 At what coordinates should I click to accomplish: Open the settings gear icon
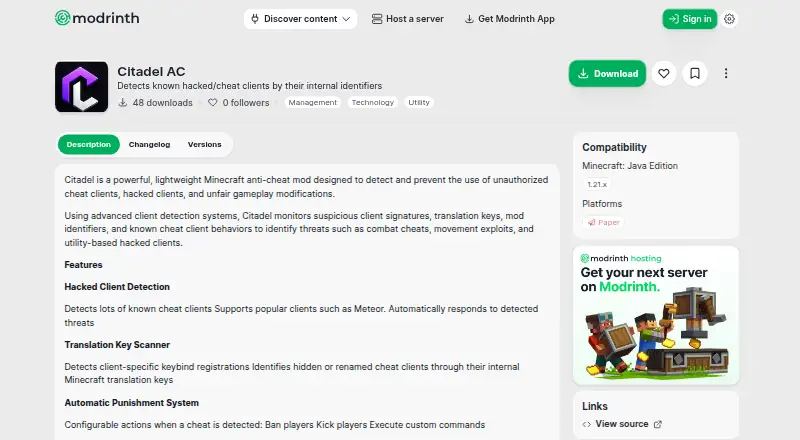point(729,19)
